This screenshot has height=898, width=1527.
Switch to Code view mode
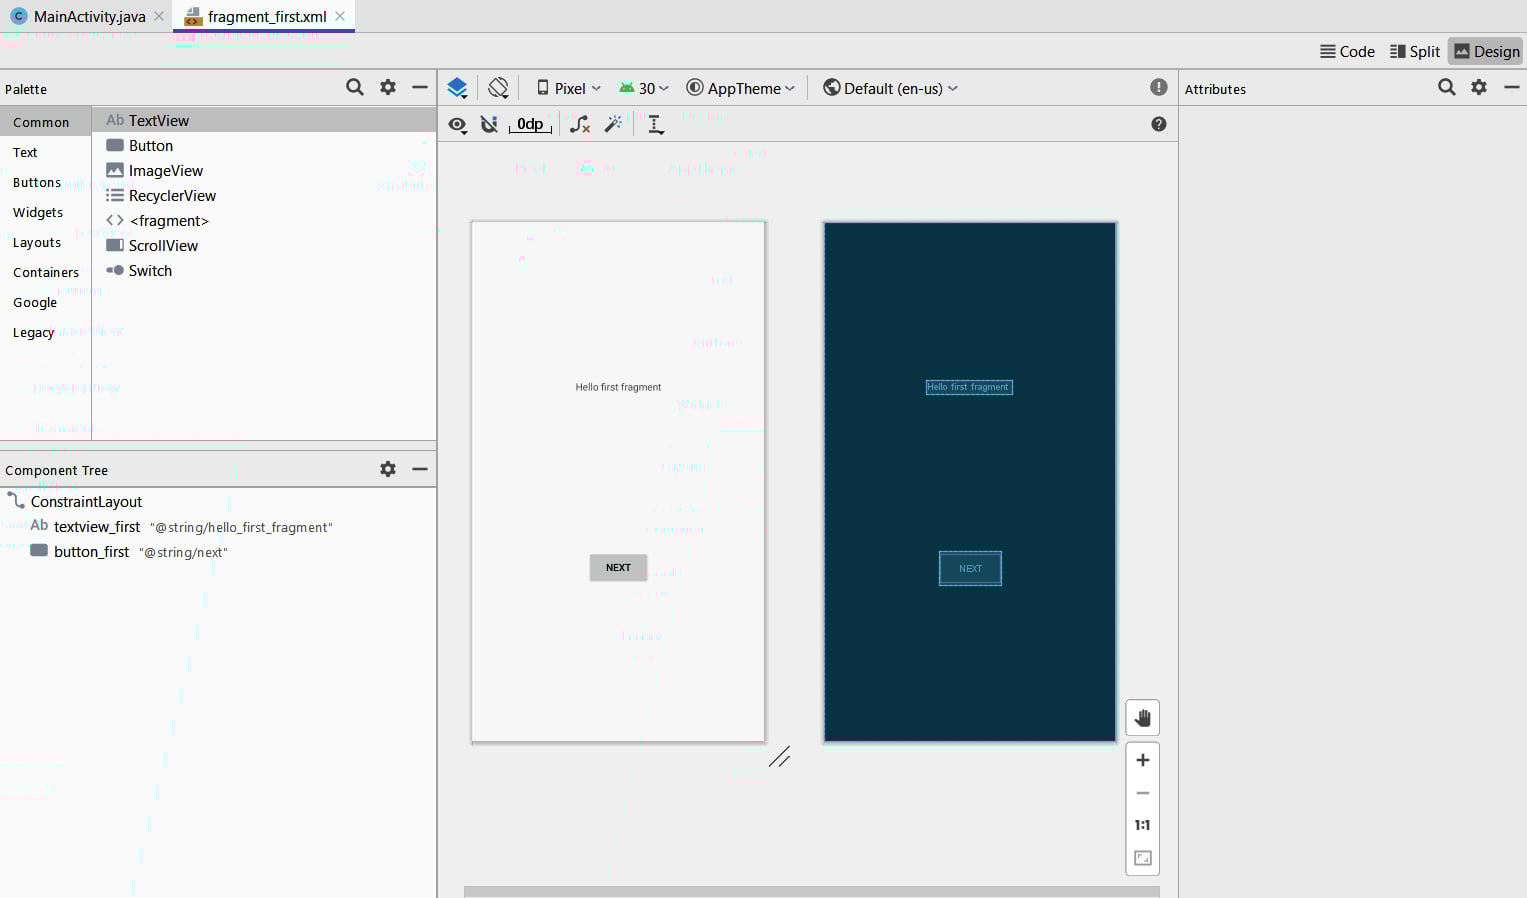1347,51
